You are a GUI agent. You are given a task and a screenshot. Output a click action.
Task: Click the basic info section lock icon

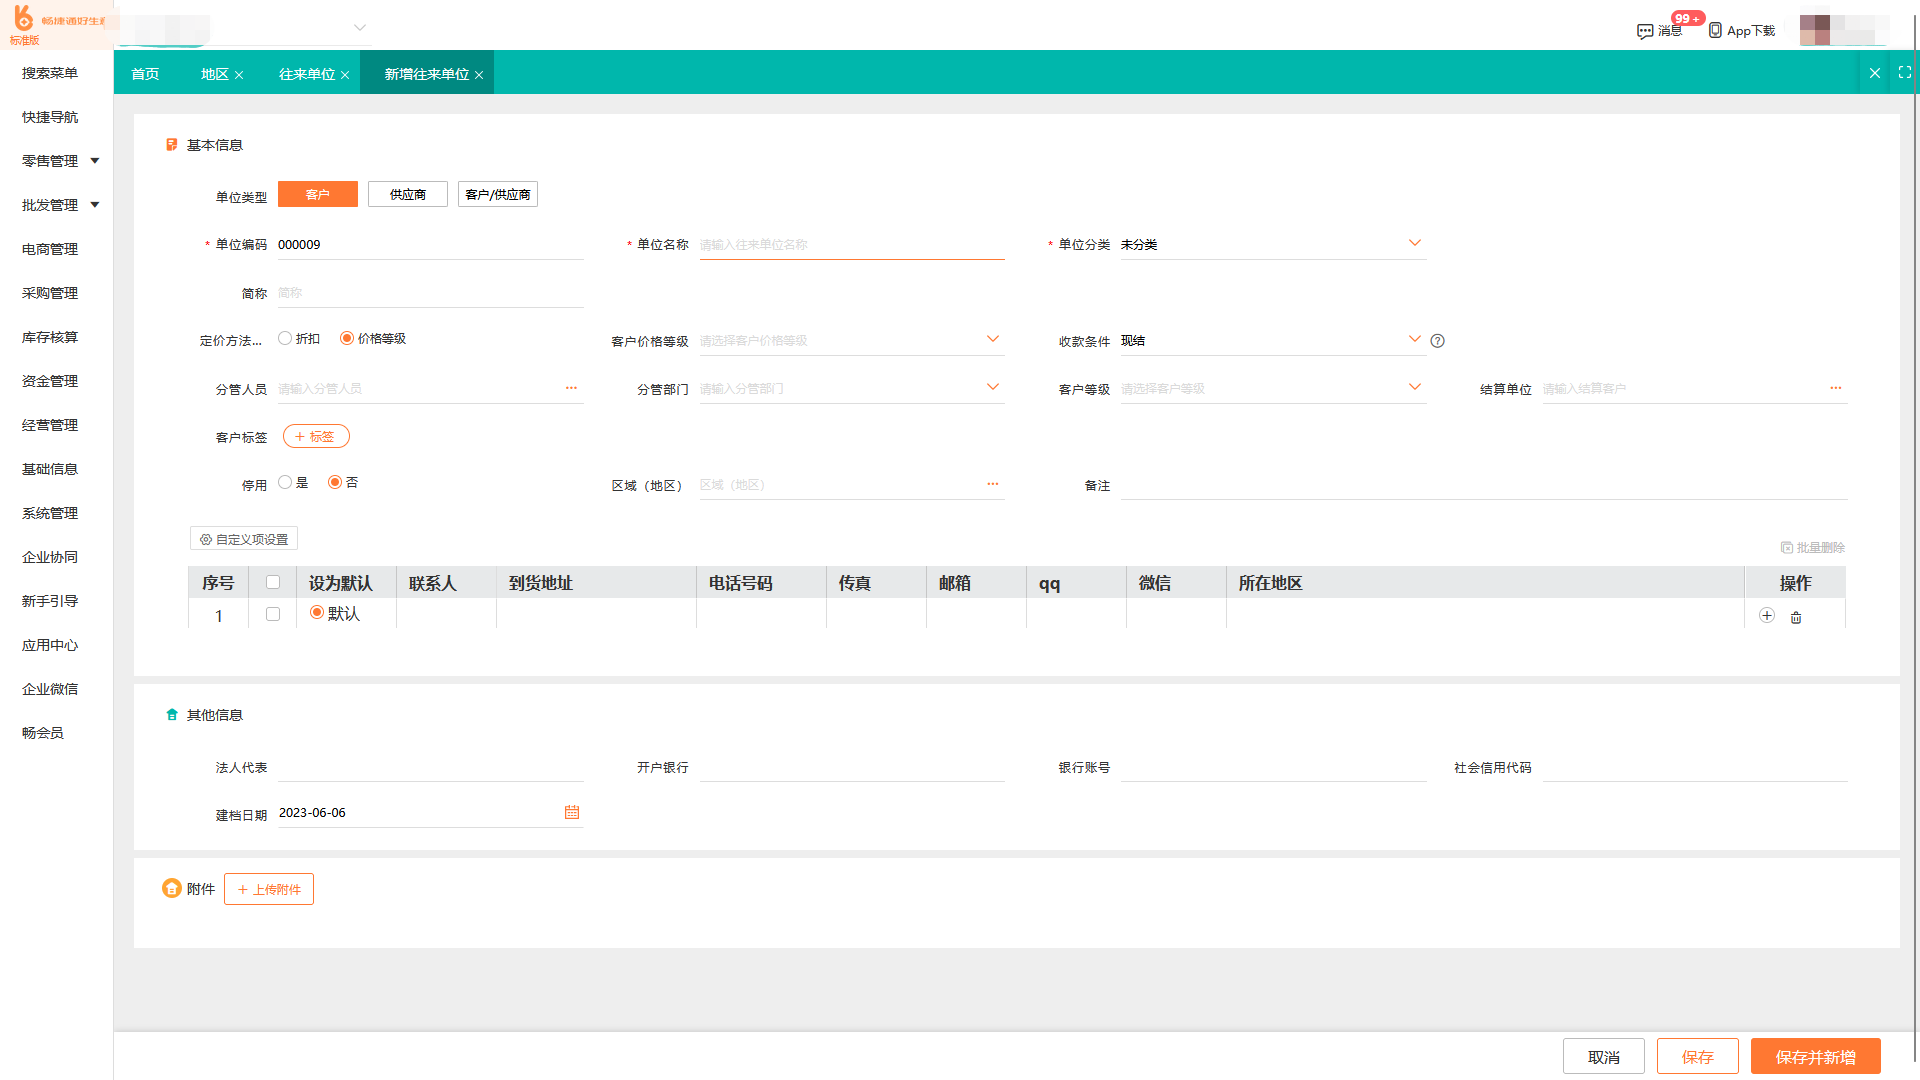[173, 145]
